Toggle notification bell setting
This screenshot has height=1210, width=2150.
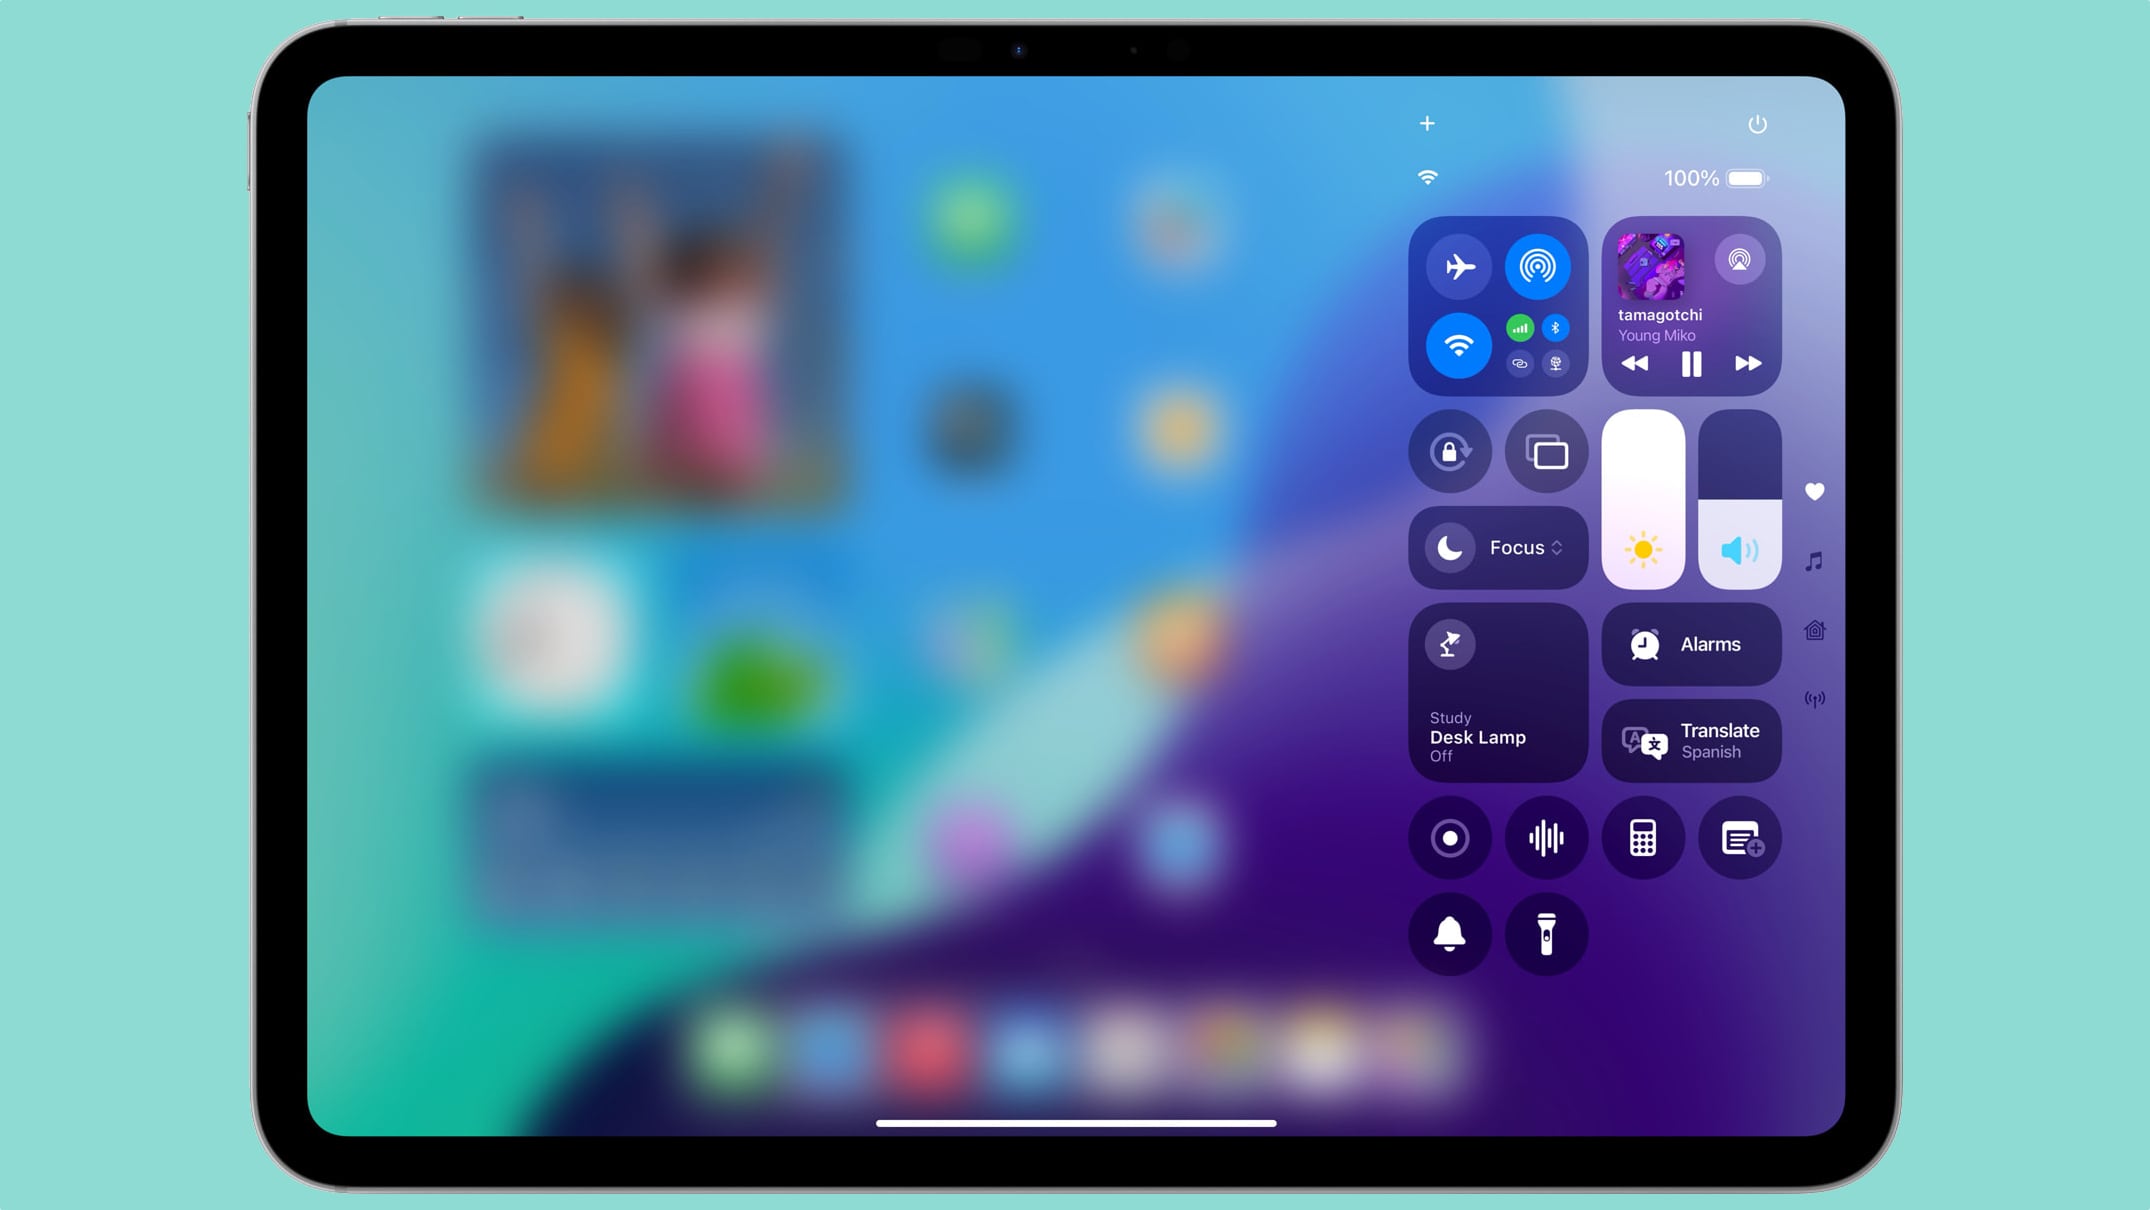click(x=1450, y=934)
